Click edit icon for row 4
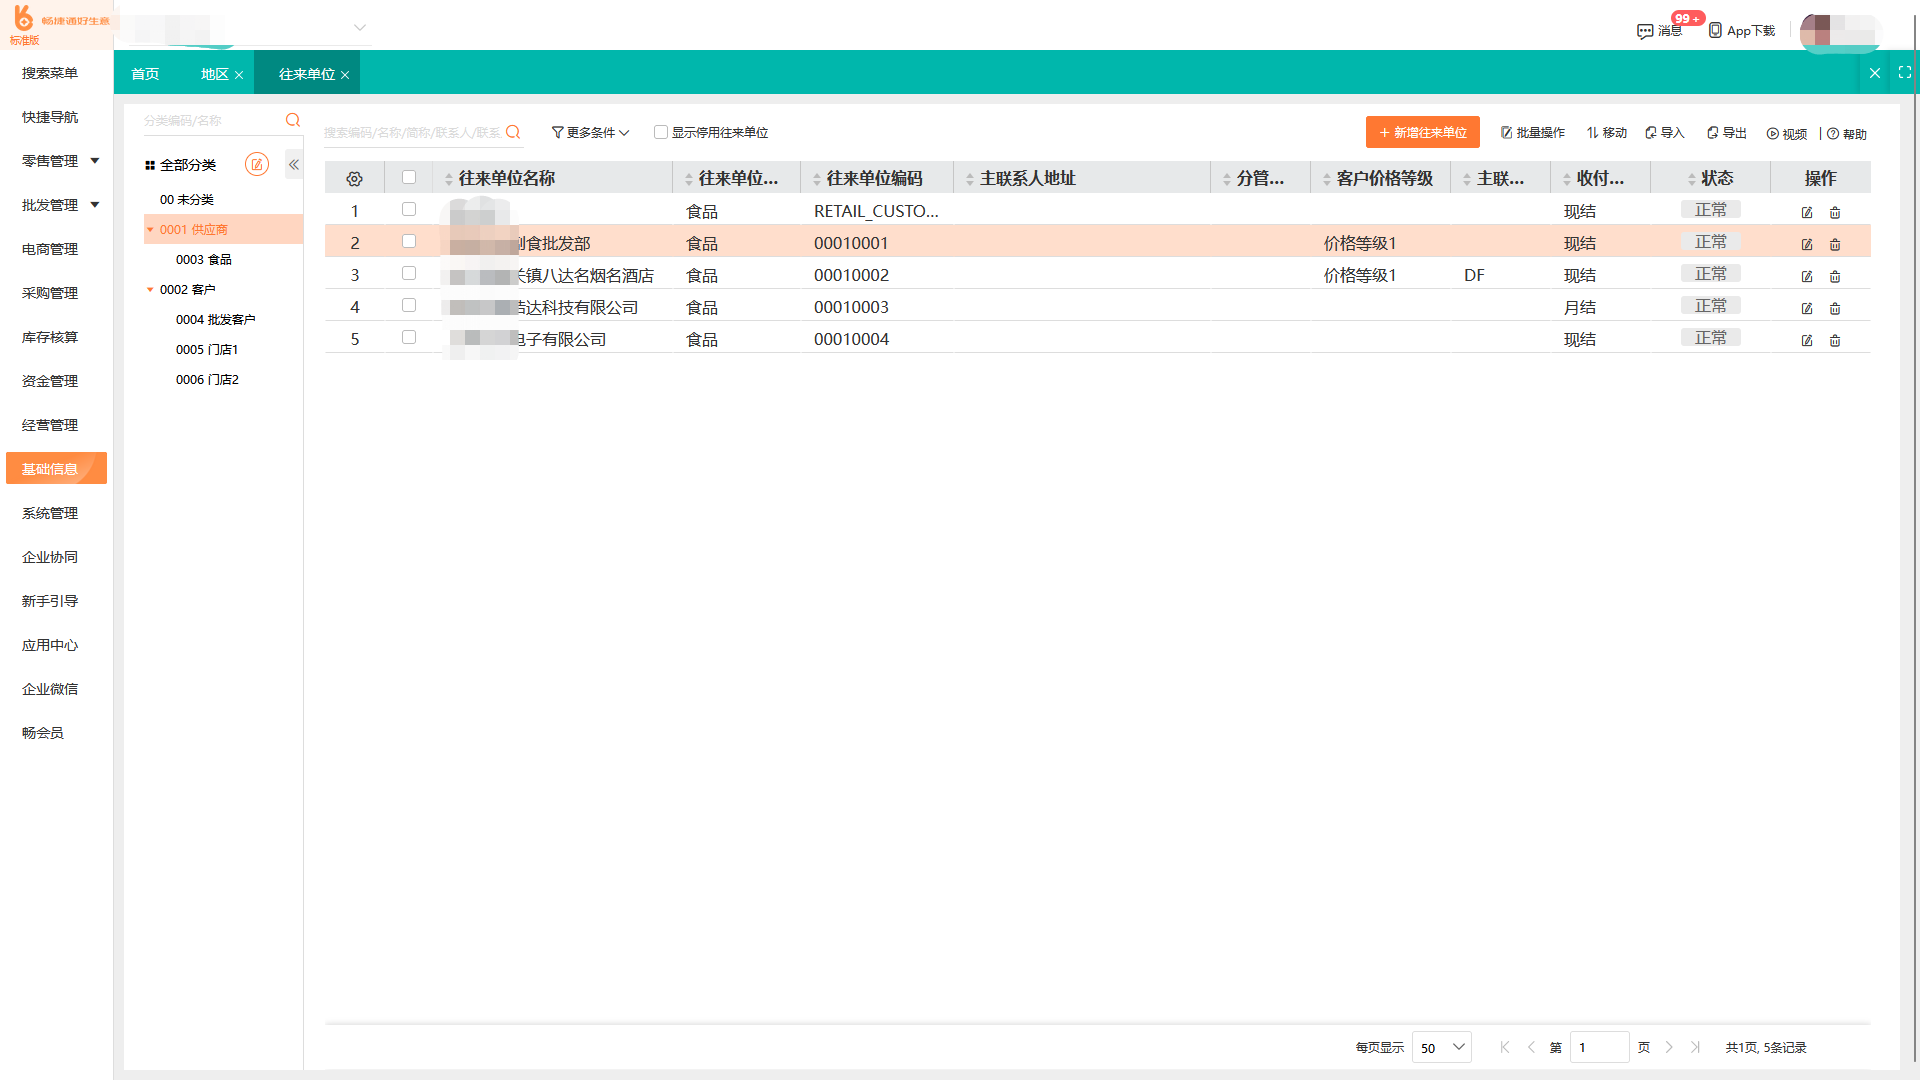Image resolution: width=1920 pixels, height=1080 pixels. tap(1807, 307)
